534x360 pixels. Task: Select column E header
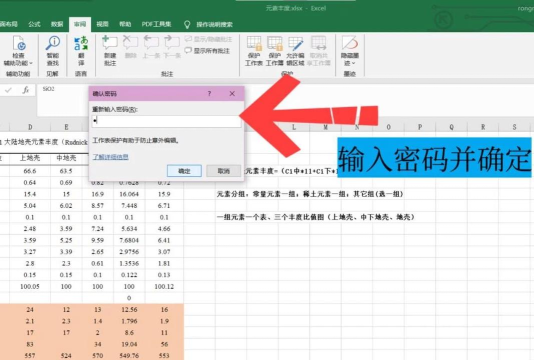click(66, 127)
